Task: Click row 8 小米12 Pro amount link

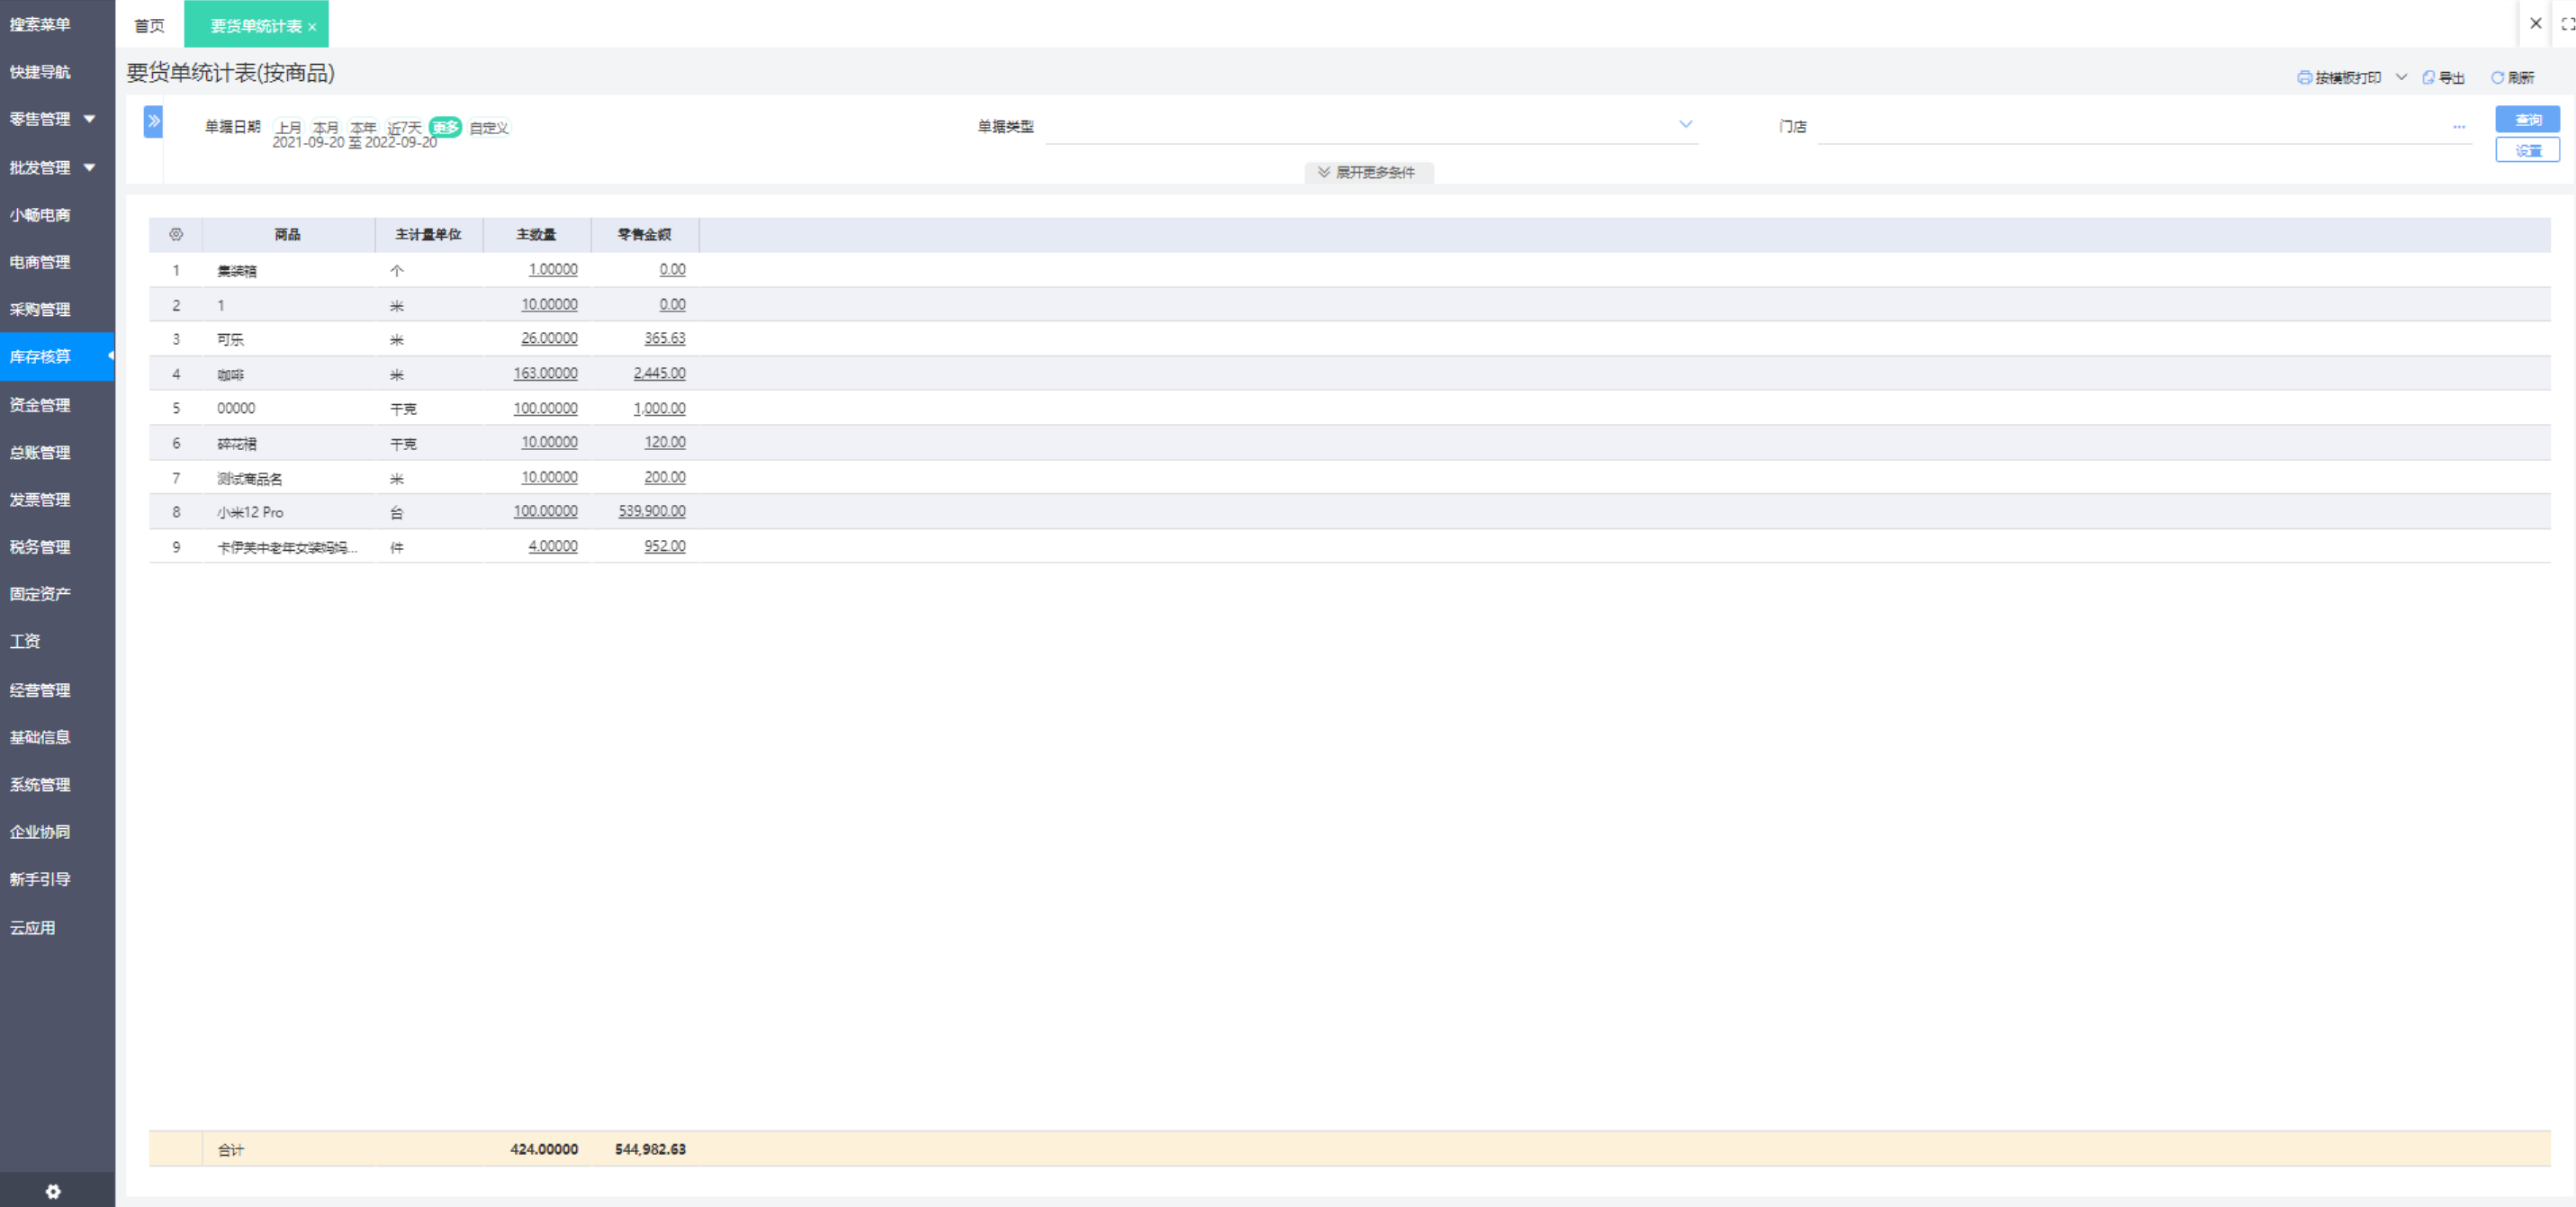Action: [x=653, y=510]
